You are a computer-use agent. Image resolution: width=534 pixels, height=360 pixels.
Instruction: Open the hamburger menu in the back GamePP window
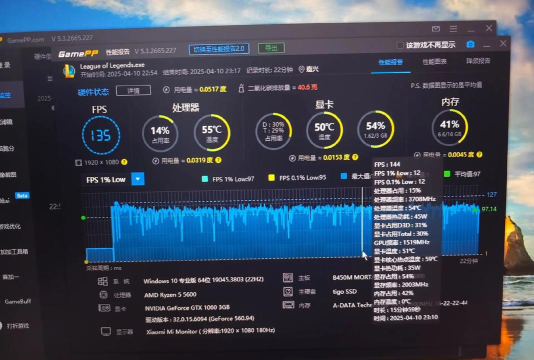point(453,29)
